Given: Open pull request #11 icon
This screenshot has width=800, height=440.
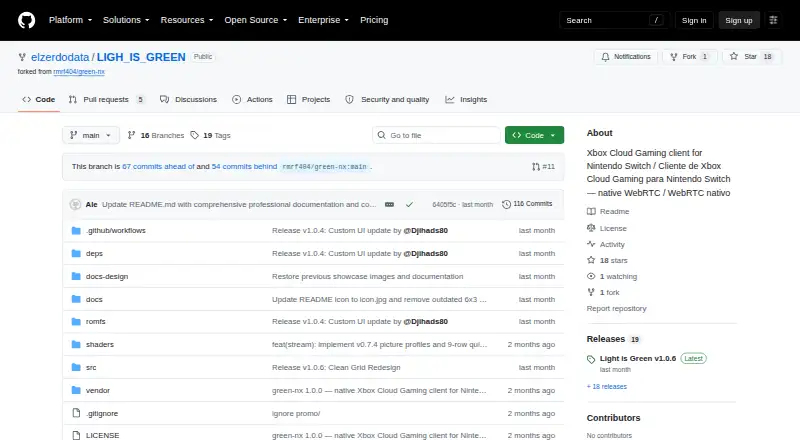Looking at the screenshot, I should pyautogui.click(x=536, y=167).
